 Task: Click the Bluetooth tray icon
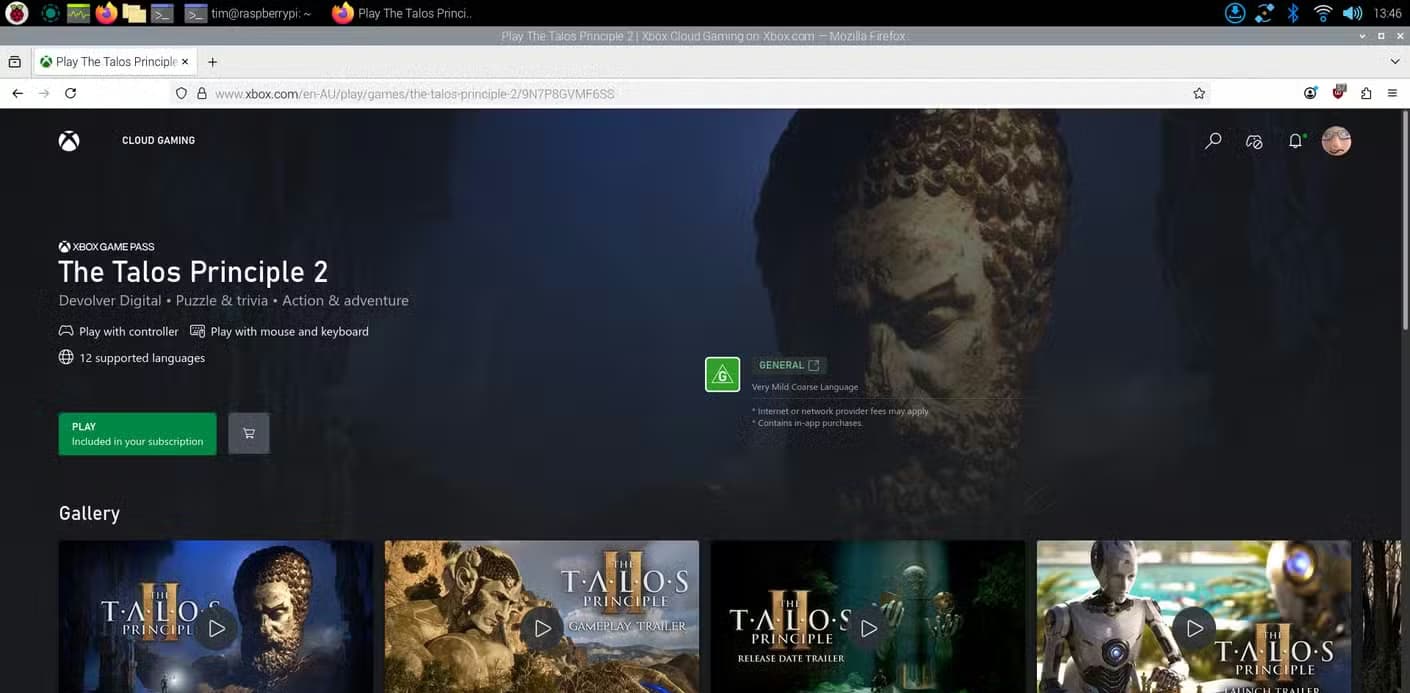click(x=1292, y=13)
